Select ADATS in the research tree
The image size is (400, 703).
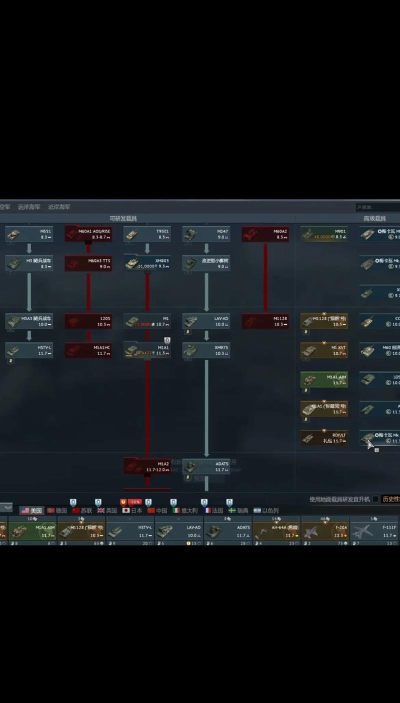pyautogui.click(x=206, y=466)
